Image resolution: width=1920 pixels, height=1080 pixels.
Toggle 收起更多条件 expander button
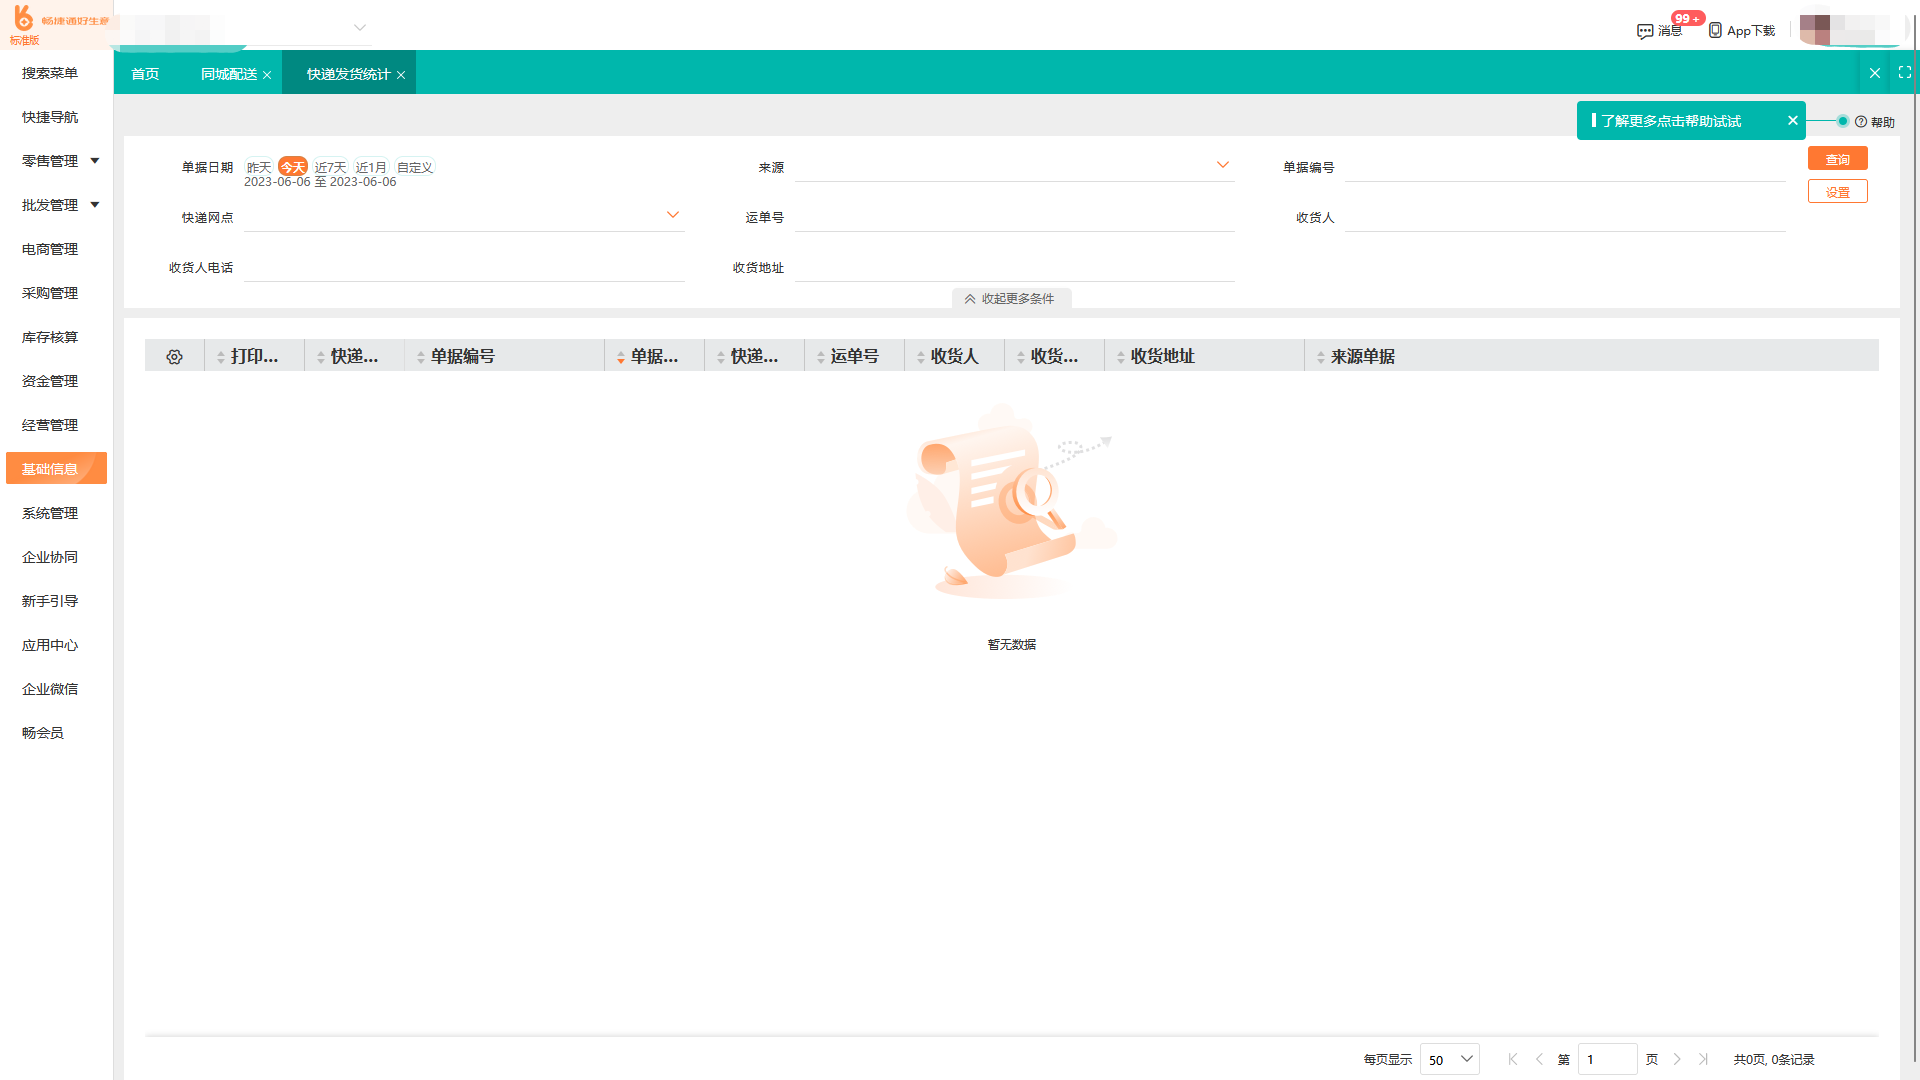point(1007,298)
